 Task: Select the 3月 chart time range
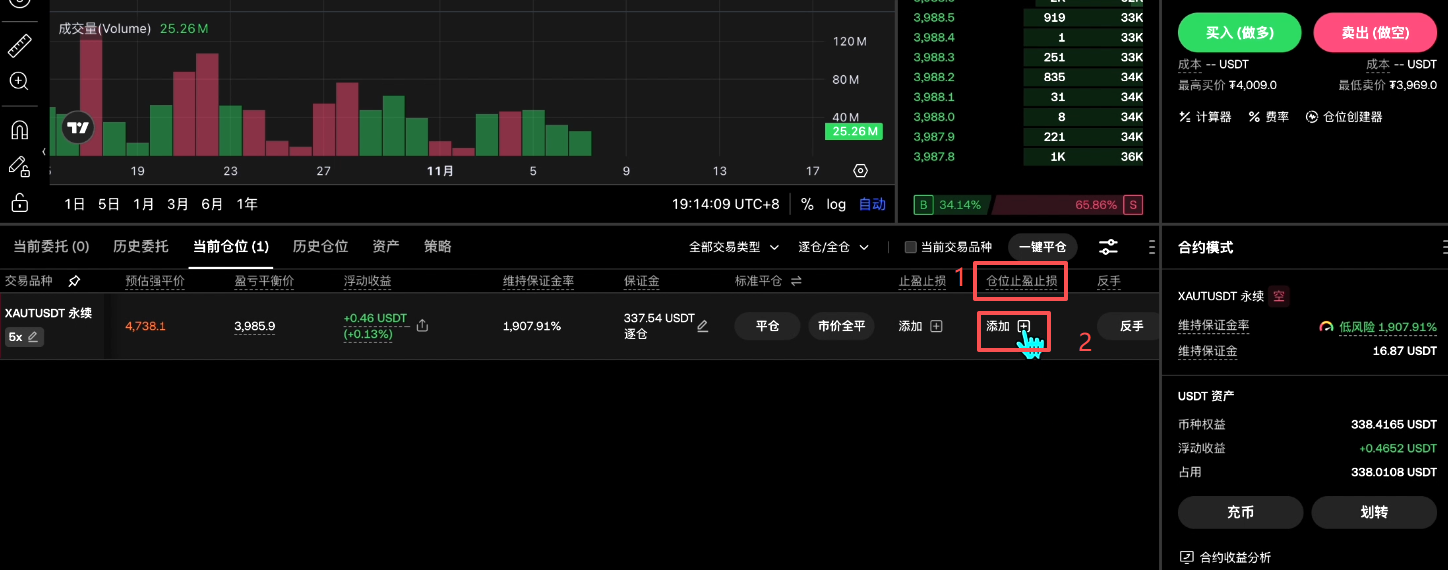click(178, 204)
